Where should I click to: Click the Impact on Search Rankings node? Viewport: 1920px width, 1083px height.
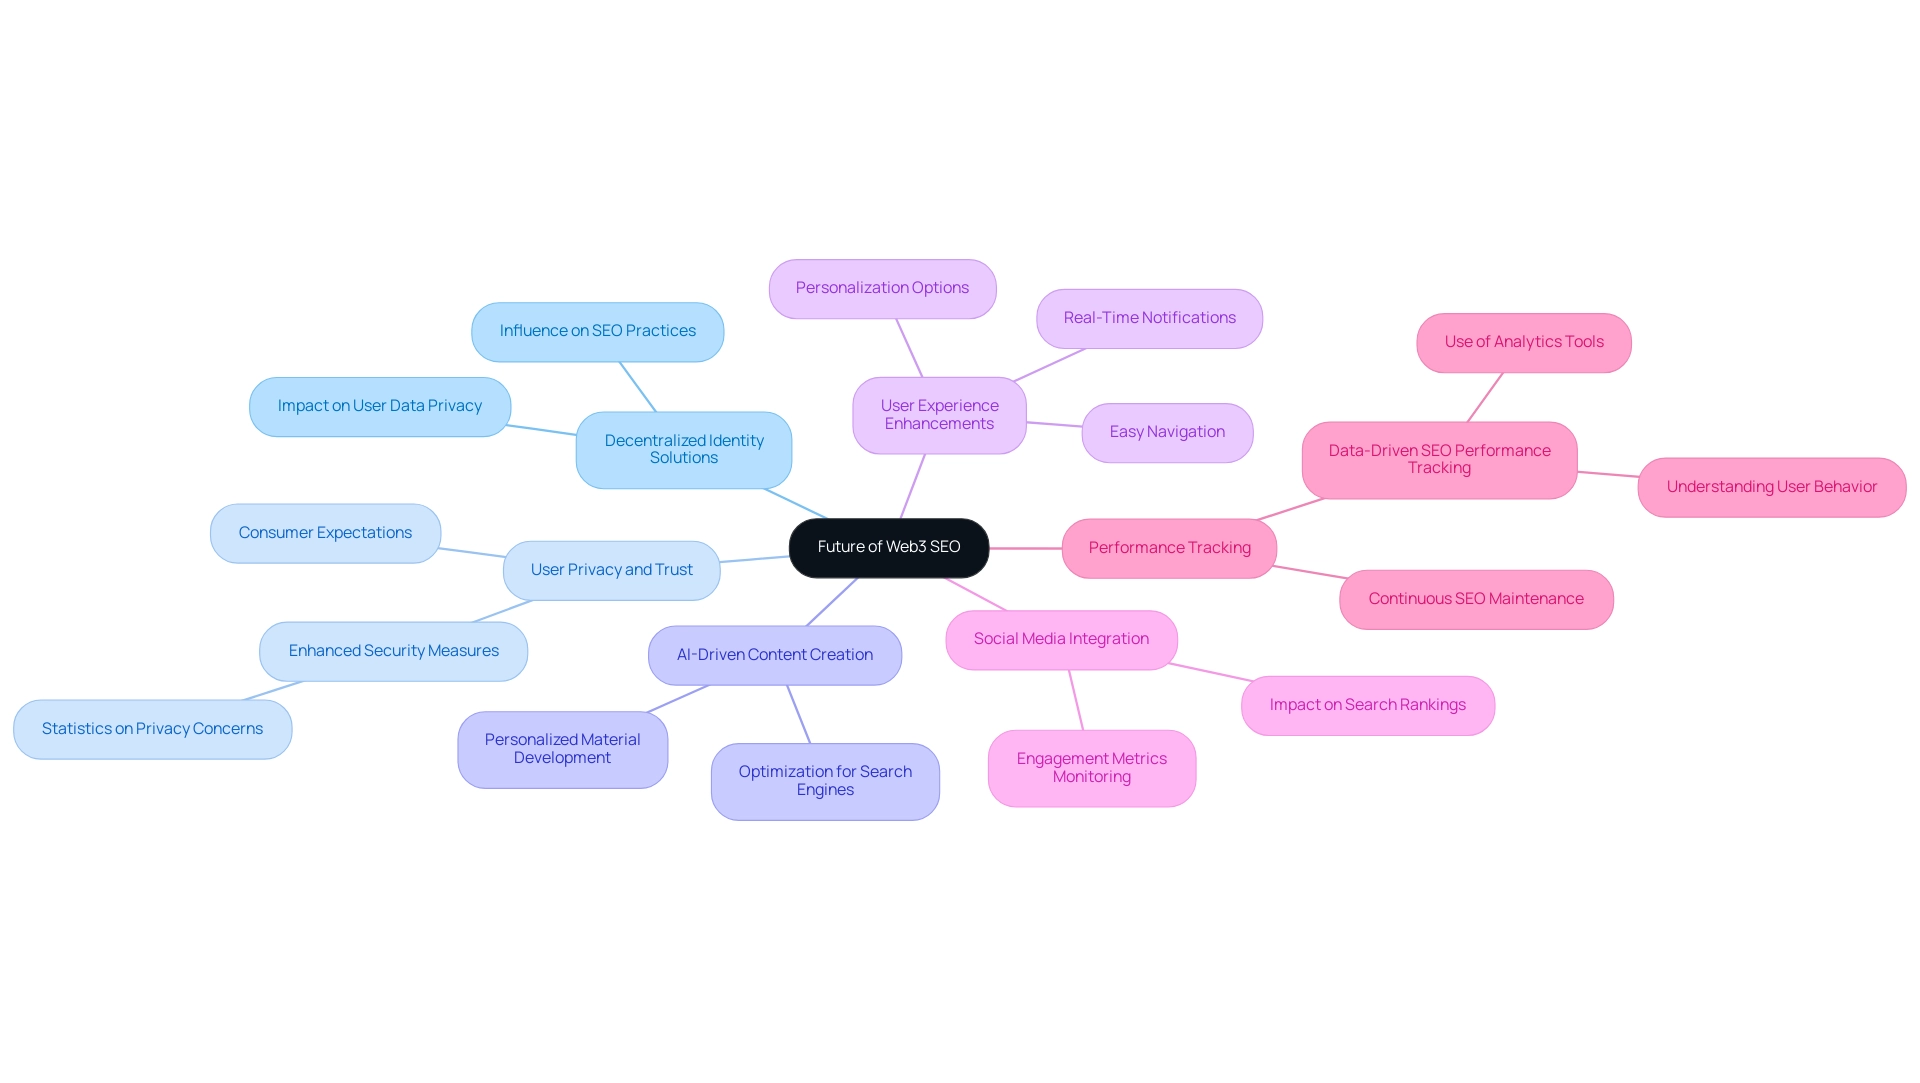point(1367,703)
